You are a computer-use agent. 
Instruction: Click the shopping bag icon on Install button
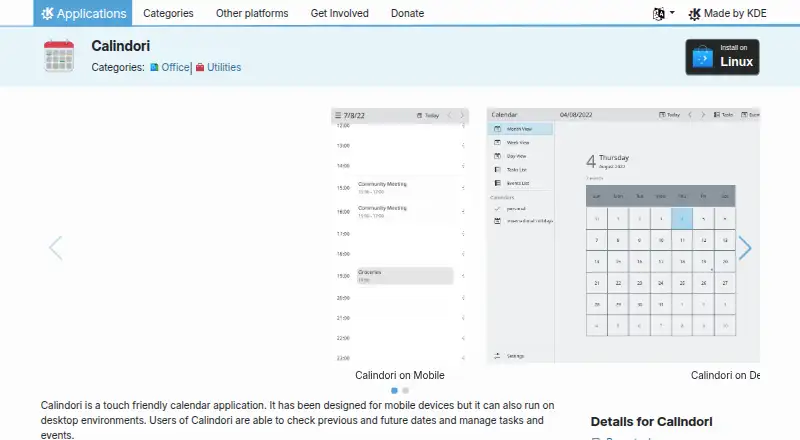coord(703,57)
